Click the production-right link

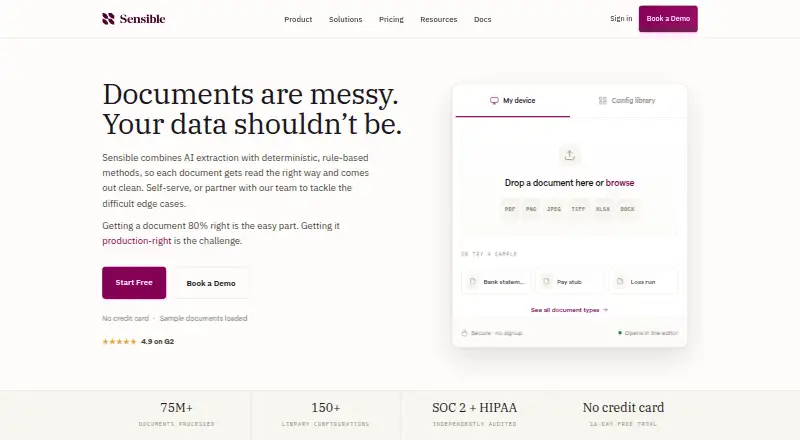(x=137, y=241)
